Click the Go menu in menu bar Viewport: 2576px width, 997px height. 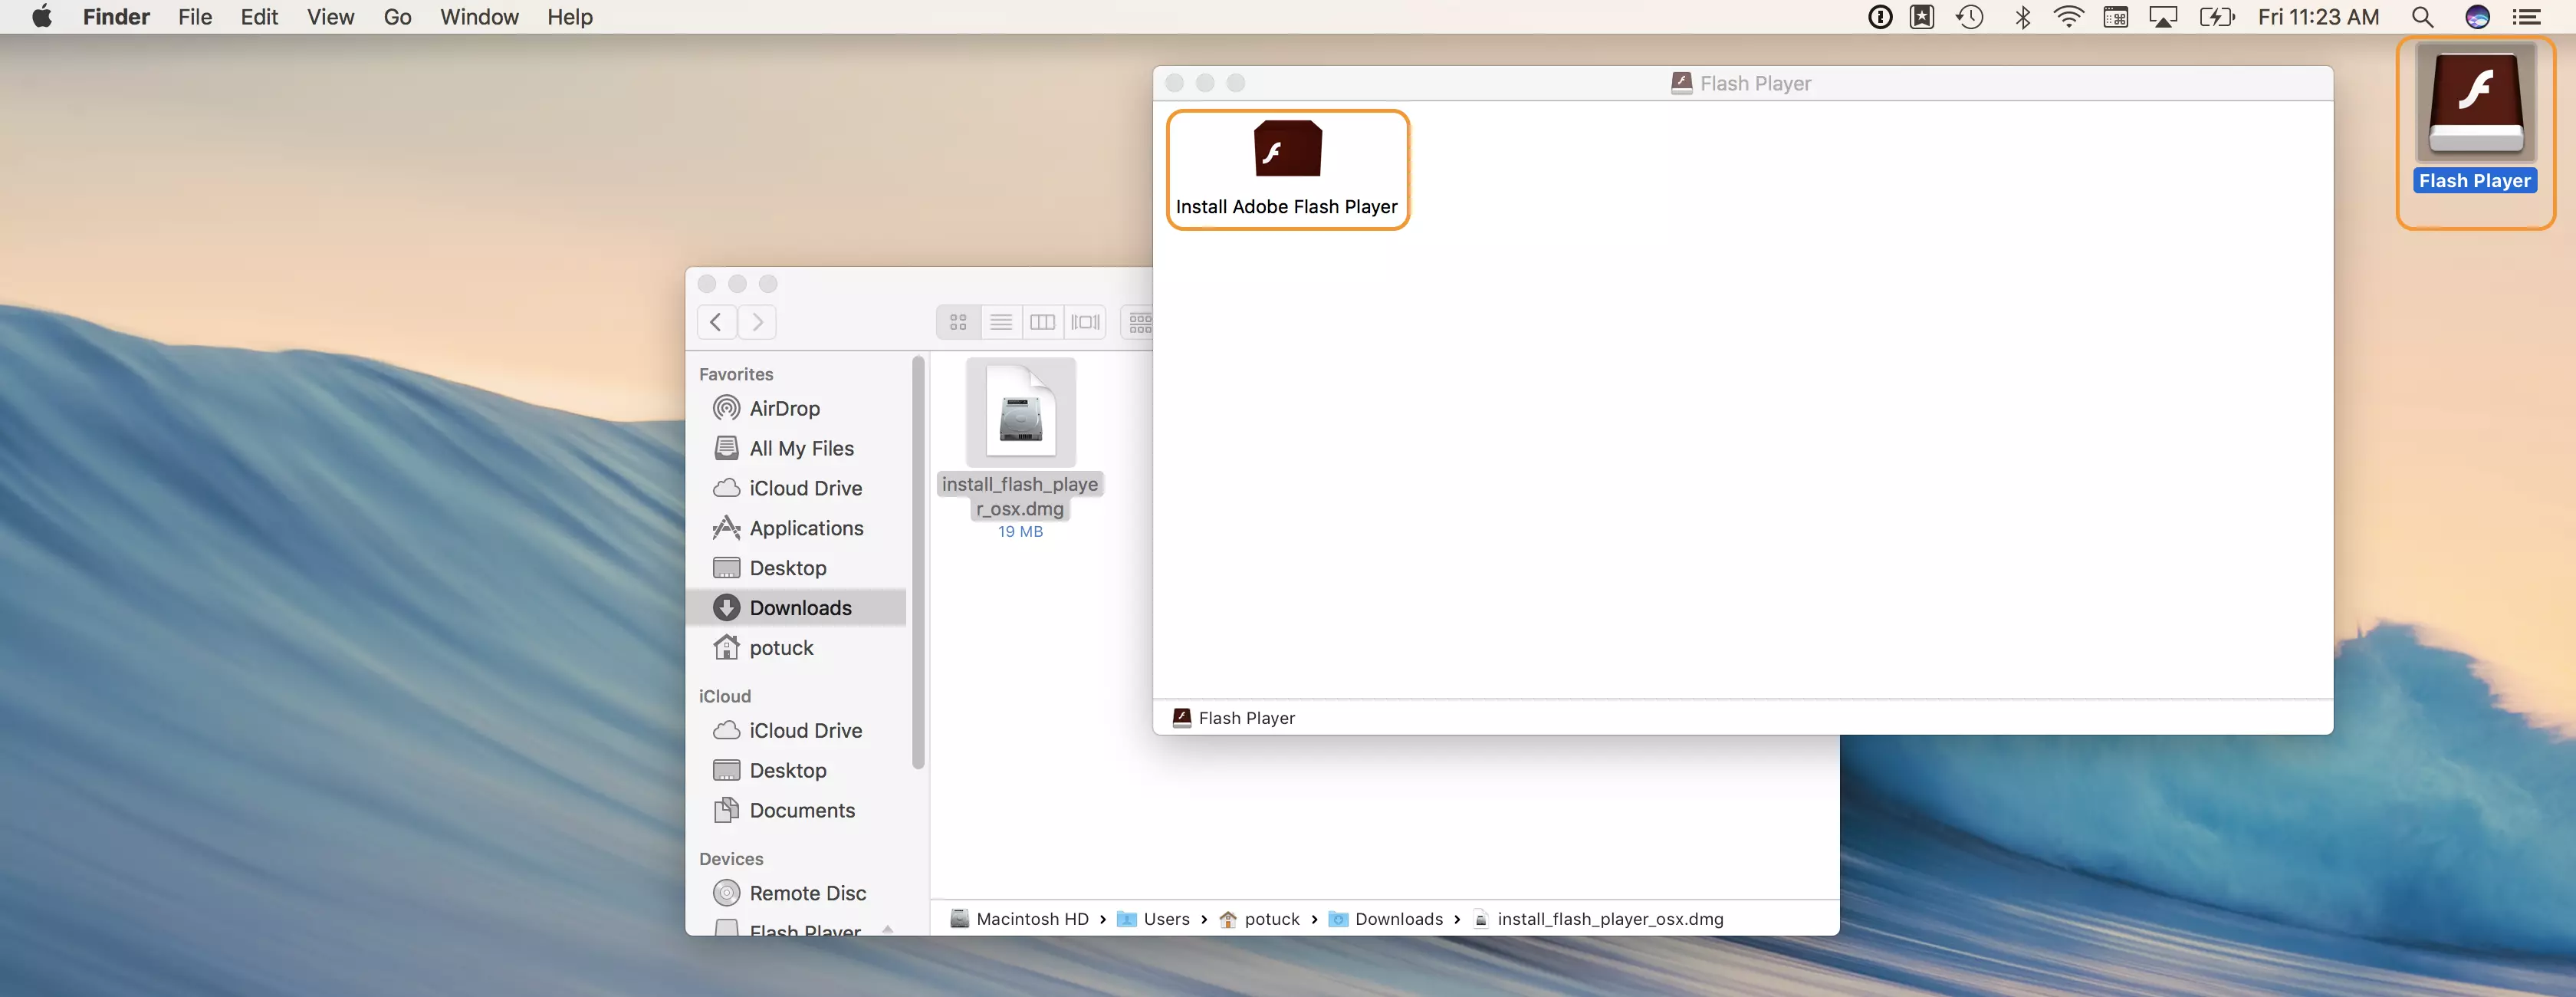click(396, 15)
